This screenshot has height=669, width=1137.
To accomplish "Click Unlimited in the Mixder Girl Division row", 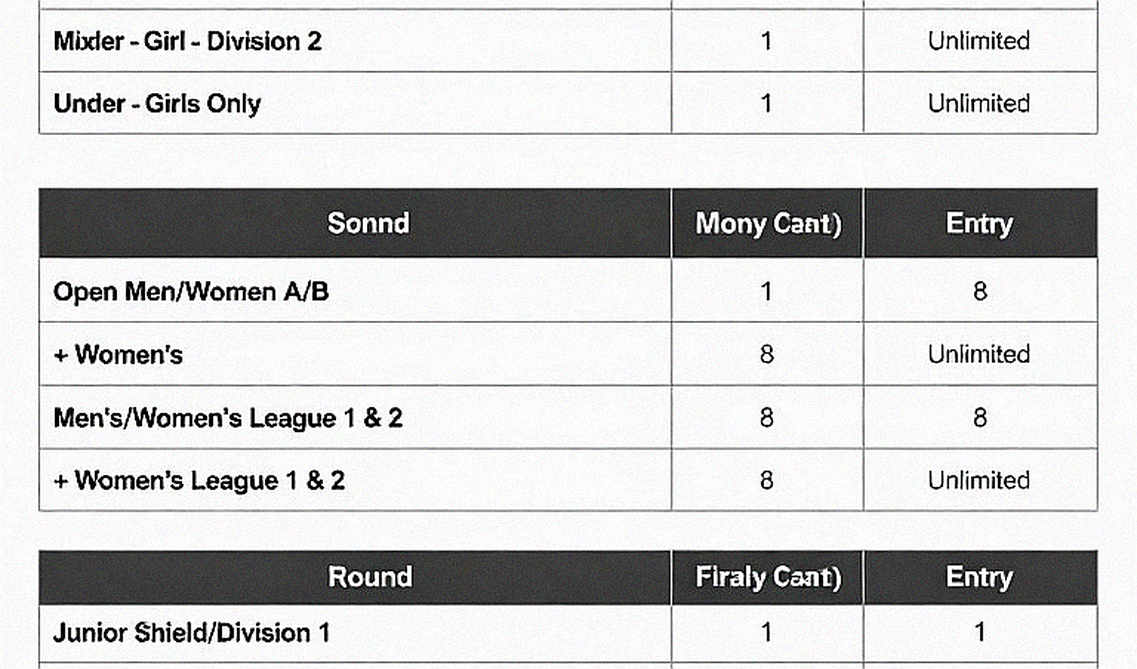I will pos(979,41).
